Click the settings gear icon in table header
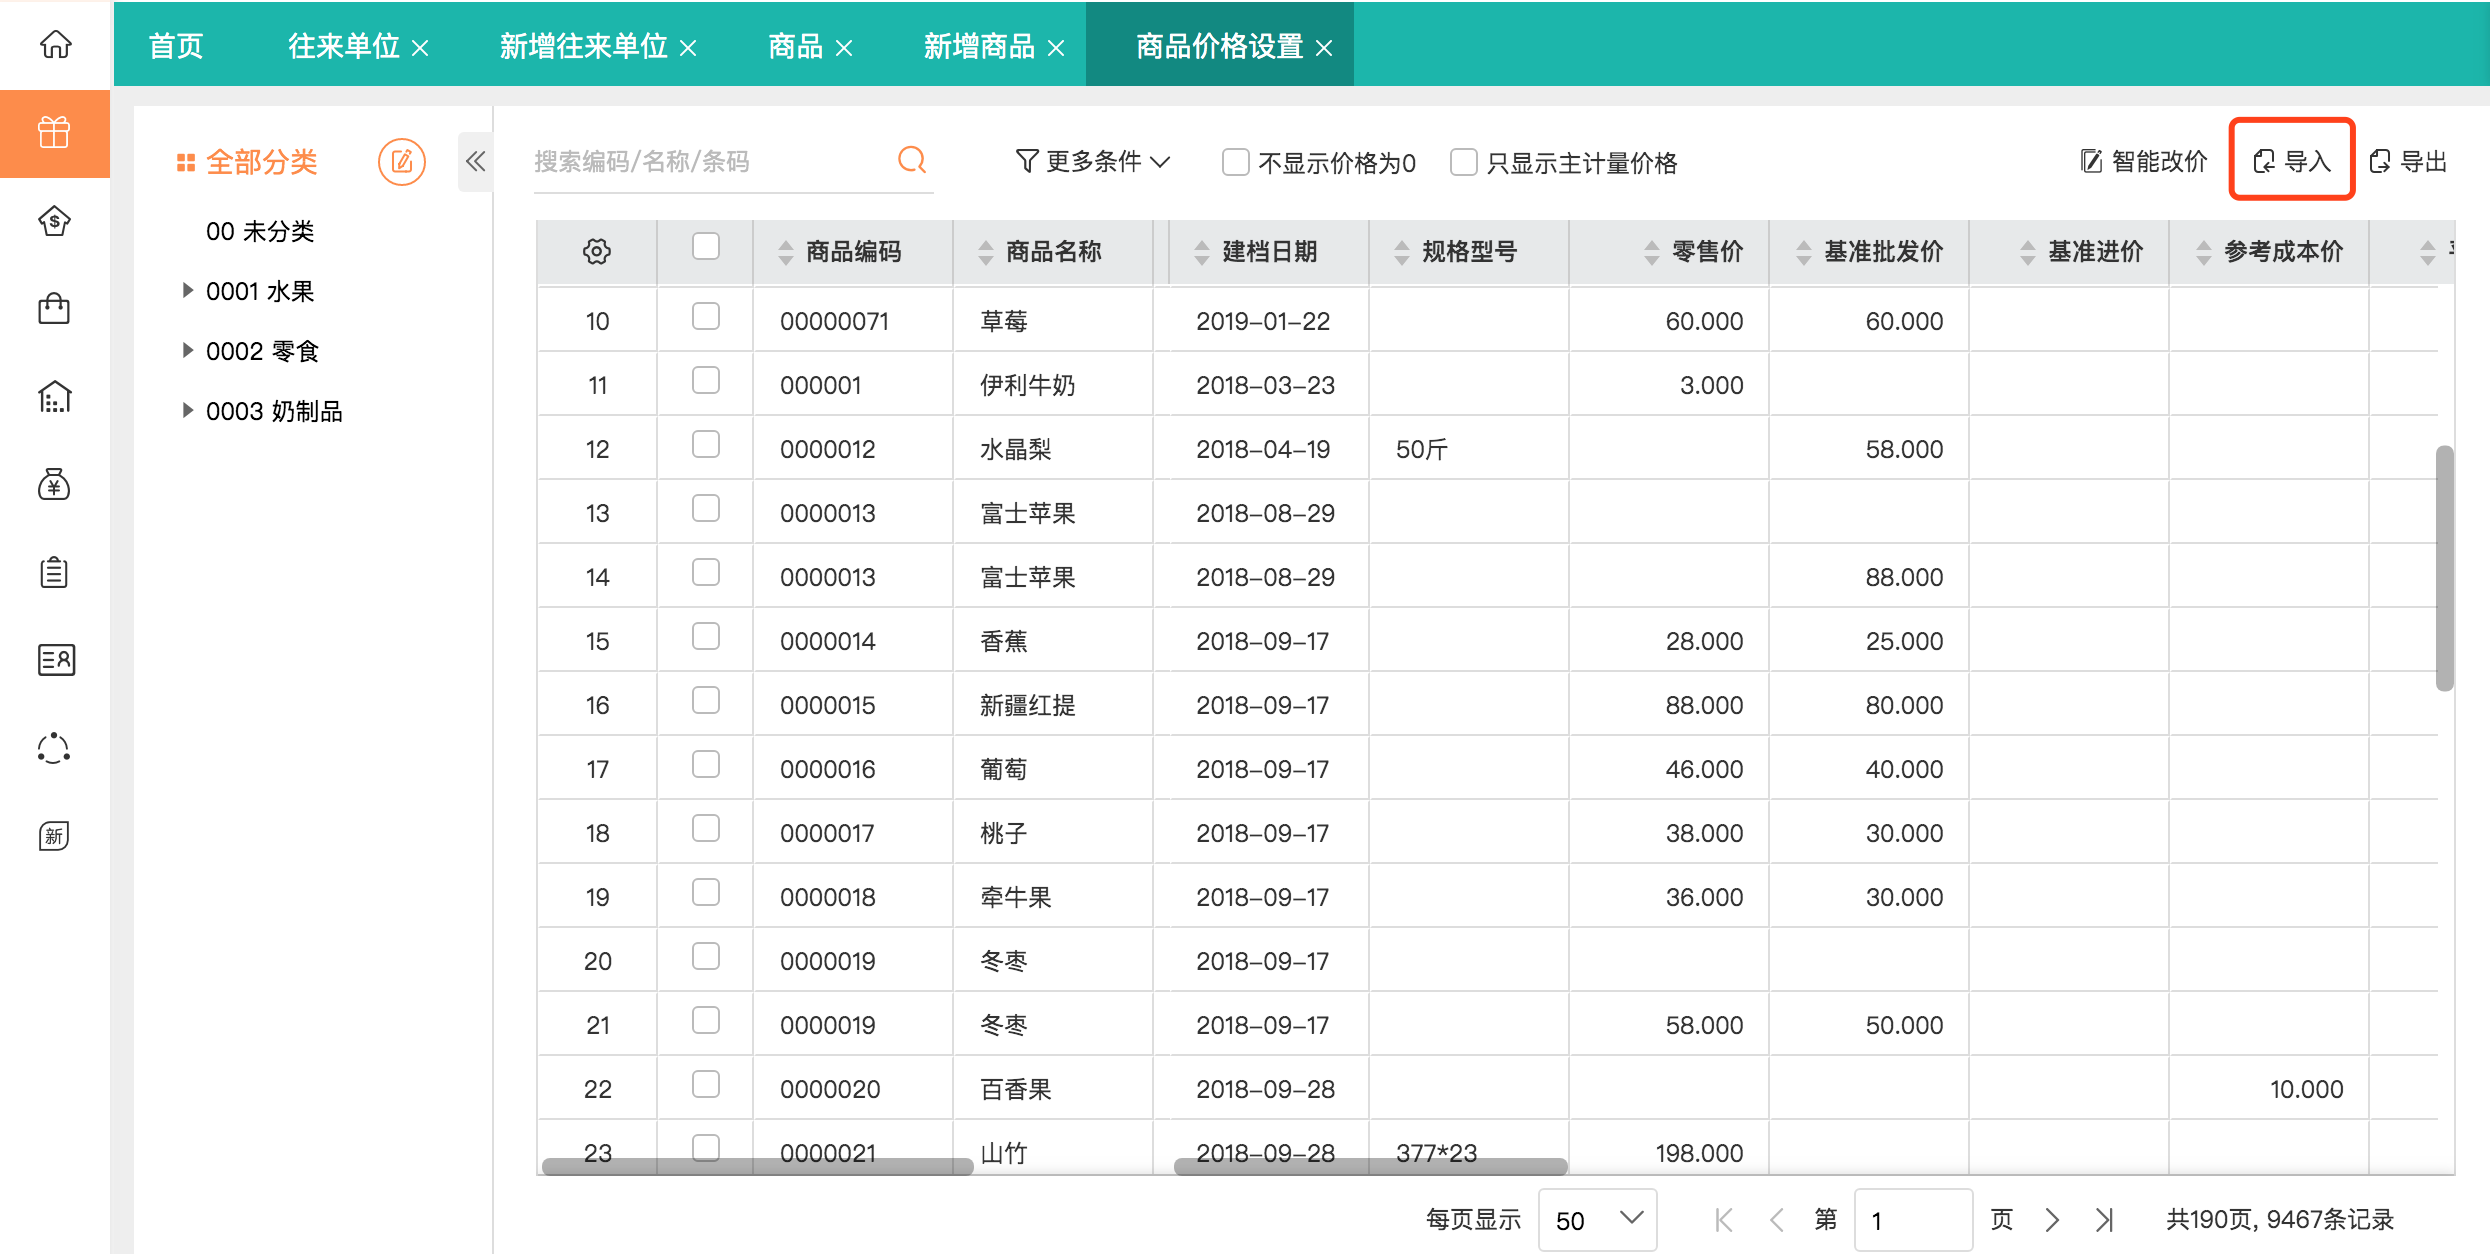This screenshot has width=2490, height=1254. [597, 253]
